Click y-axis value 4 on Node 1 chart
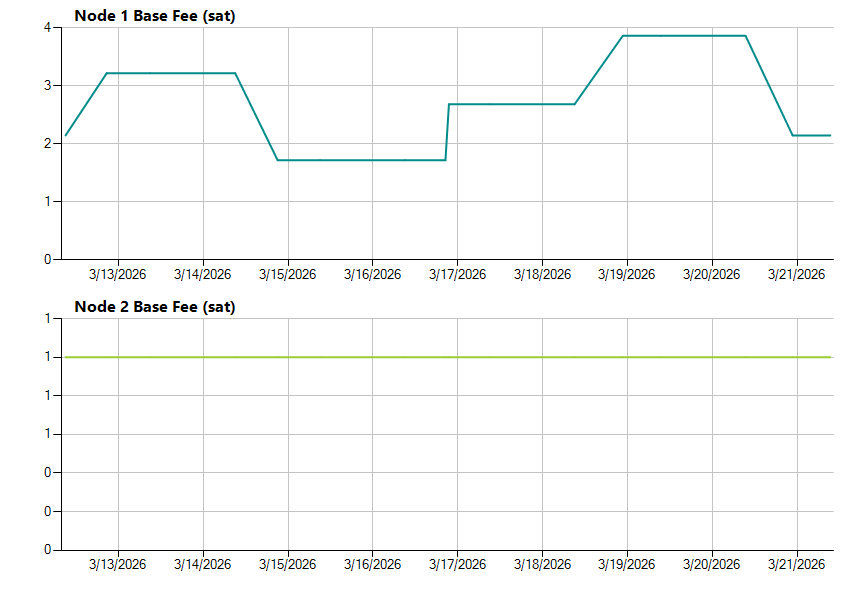860x600 pixels. (47, 28)
